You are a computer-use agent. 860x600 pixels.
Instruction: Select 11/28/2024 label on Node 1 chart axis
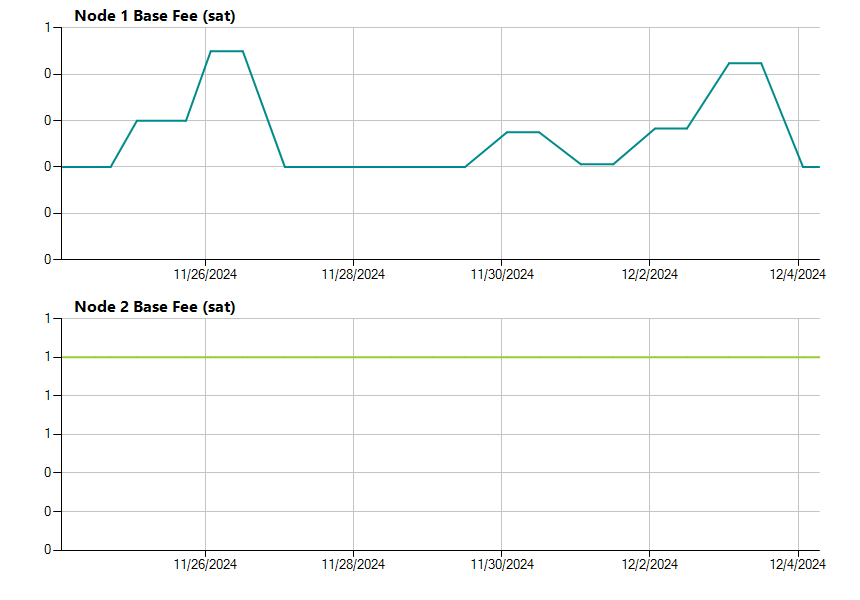pos(353,274)
